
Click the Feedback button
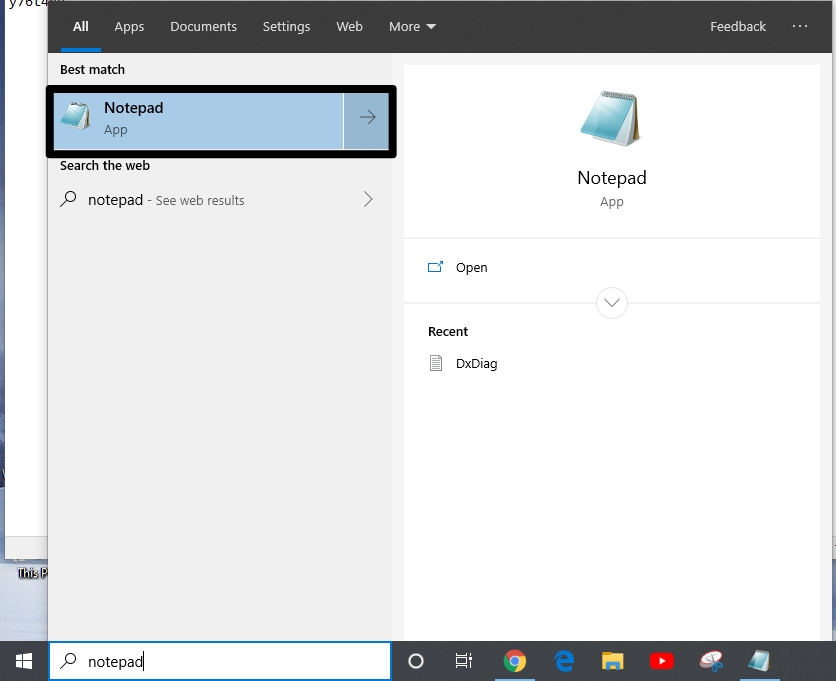click(738, 27)
